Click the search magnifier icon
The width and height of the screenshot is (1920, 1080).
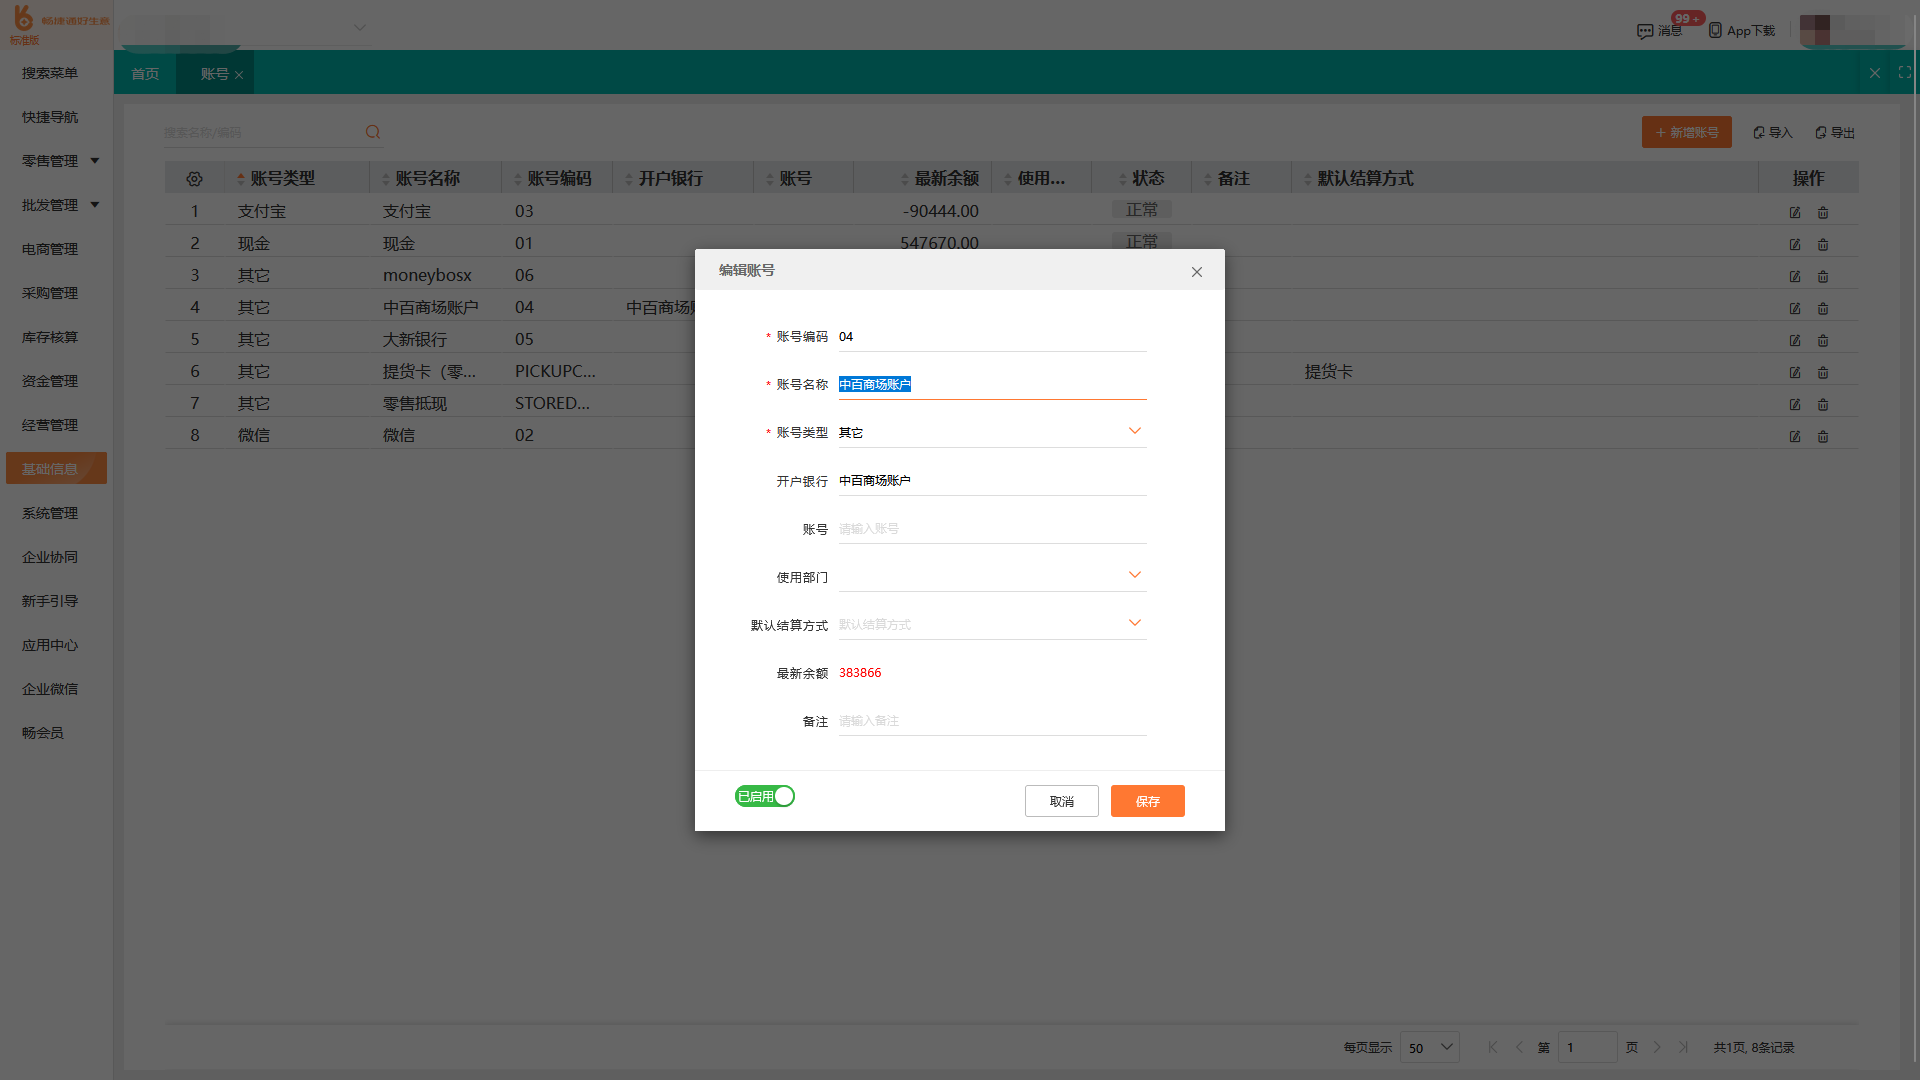click(375, 132)
